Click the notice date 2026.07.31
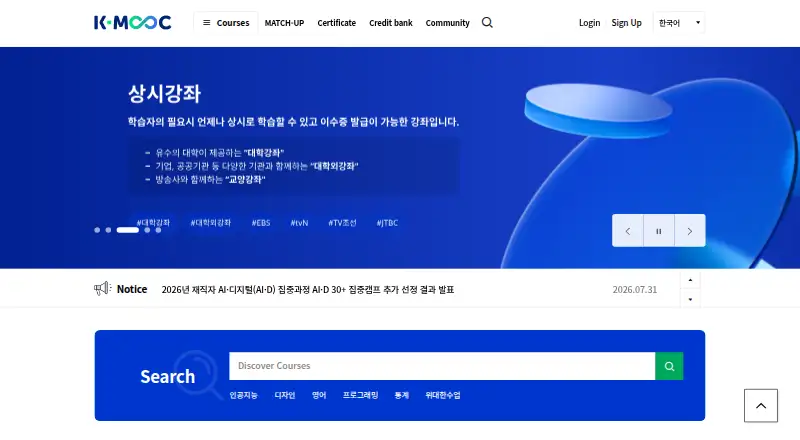 pos(635,289)
